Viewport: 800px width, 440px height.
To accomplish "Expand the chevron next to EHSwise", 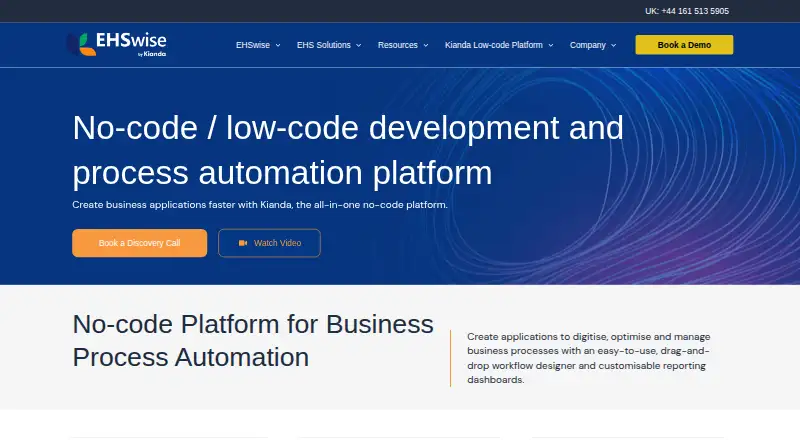I will click(278, 45).
